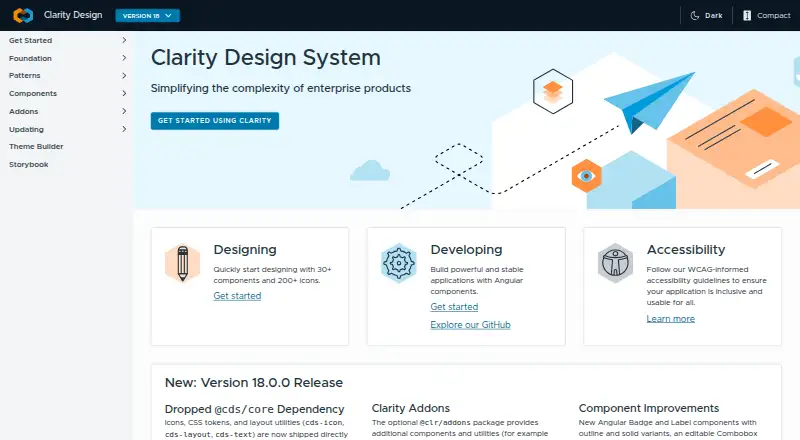Open Patterns in sidebar
The image size is (800, 440).
24,76
